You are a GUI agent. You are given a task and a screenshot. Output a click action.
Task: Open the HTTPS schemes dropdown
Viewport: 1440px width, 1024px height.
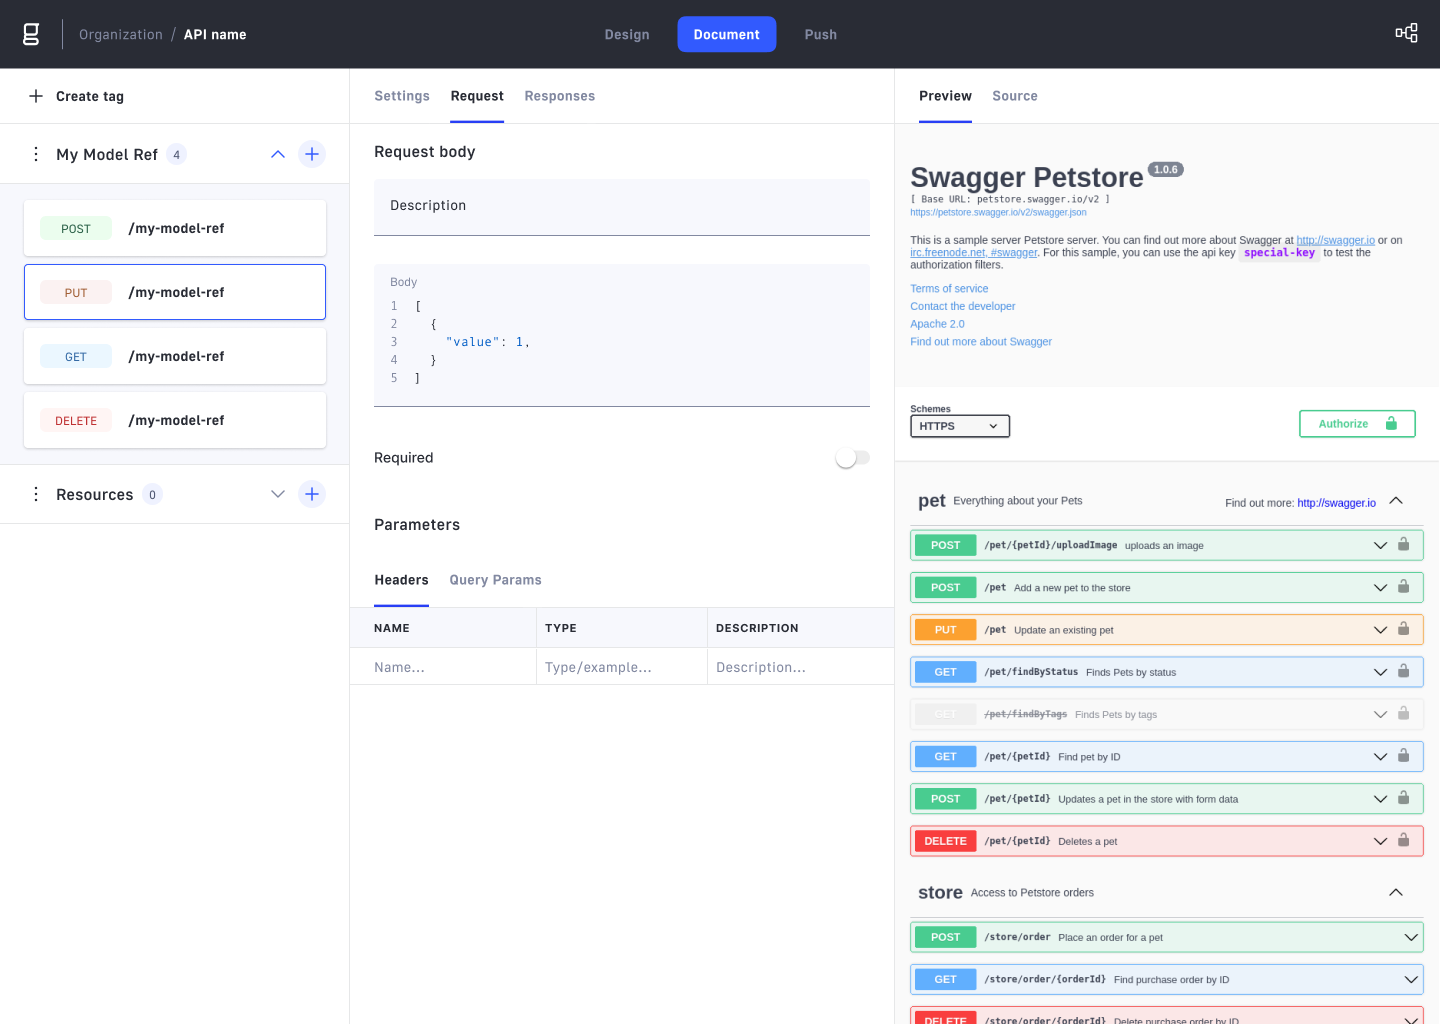tap(959, 425)
